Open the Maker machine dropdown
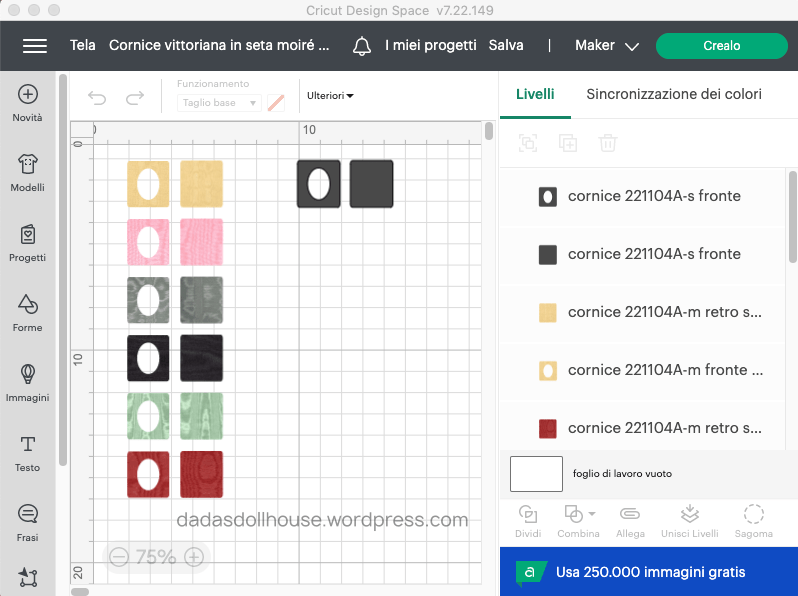 tap(607, 46)
